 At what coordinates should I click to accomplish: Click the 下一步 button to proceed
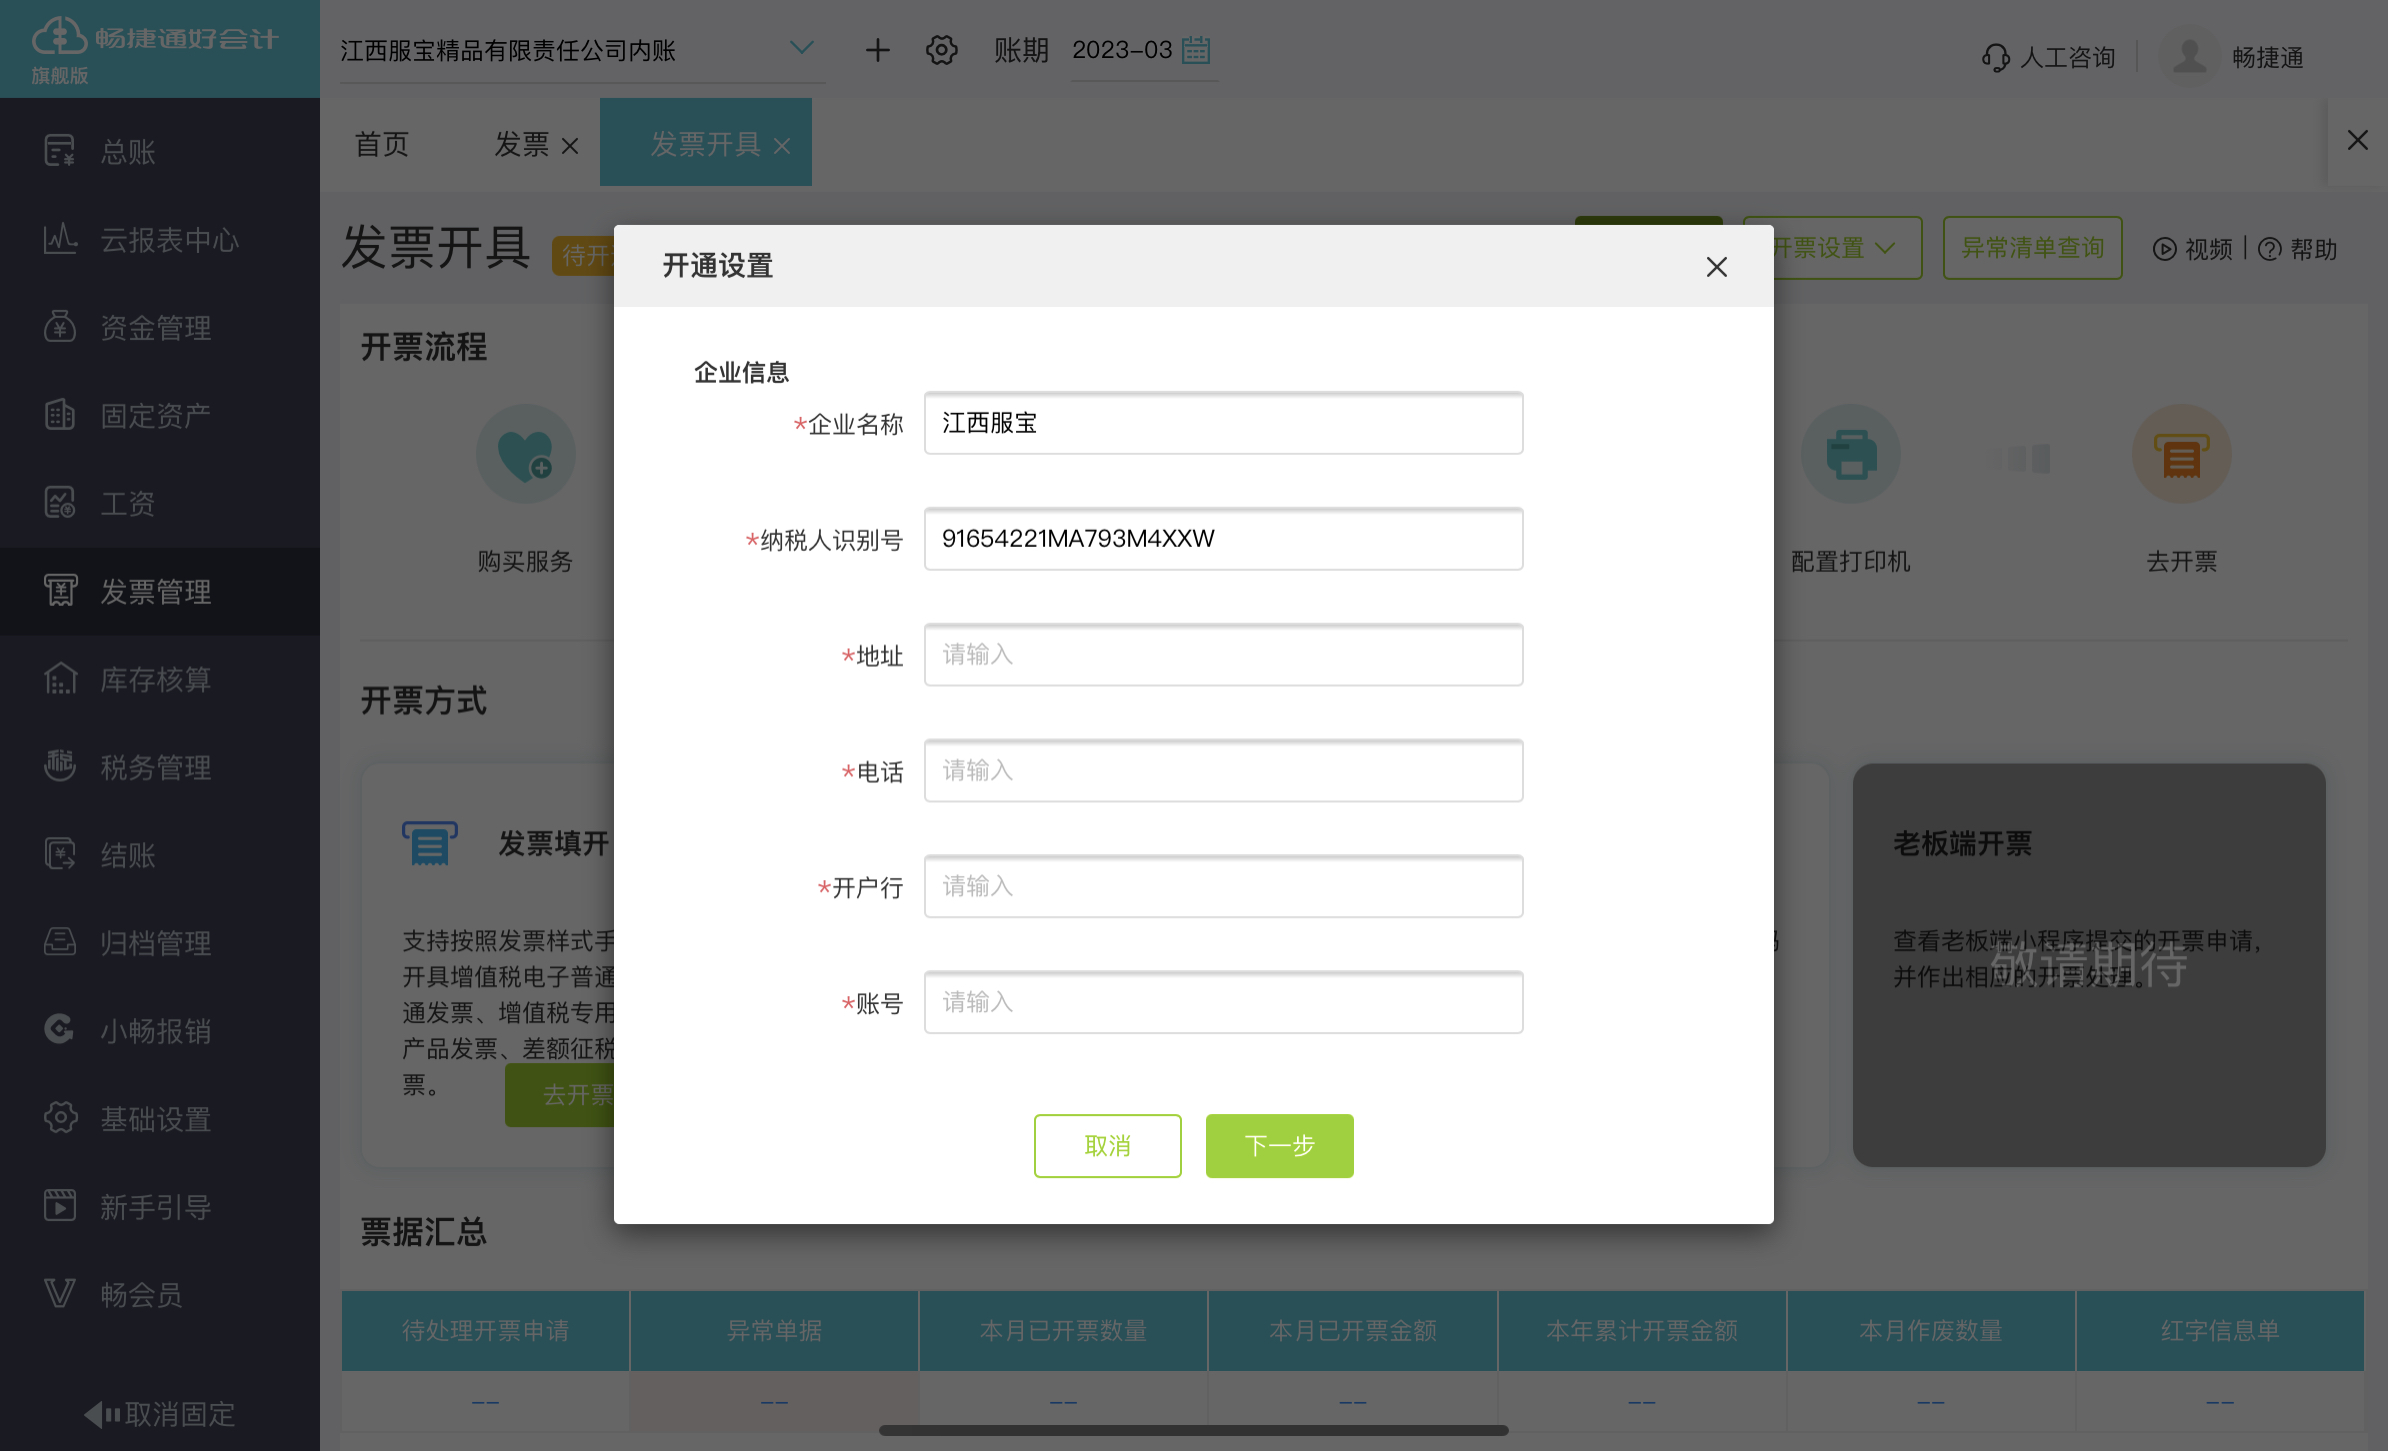[1279, 1144]
